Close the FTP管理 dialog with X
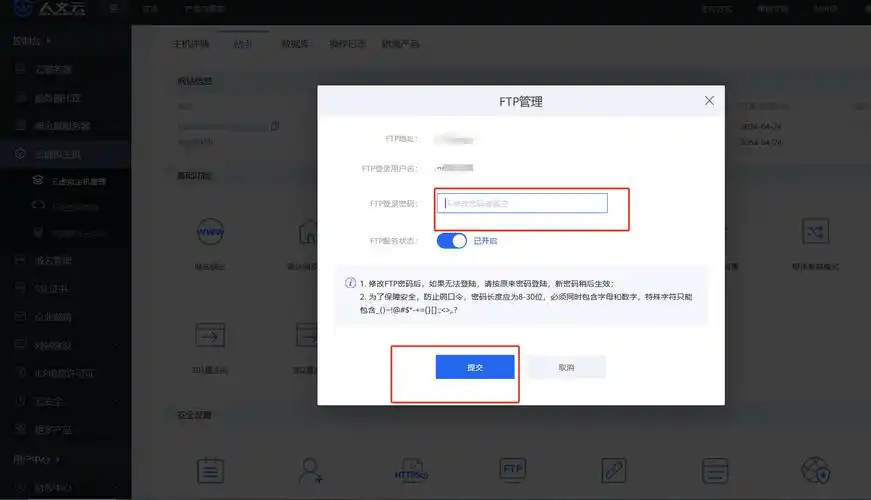This screenshot has width=871, height=500. (709, 101)
